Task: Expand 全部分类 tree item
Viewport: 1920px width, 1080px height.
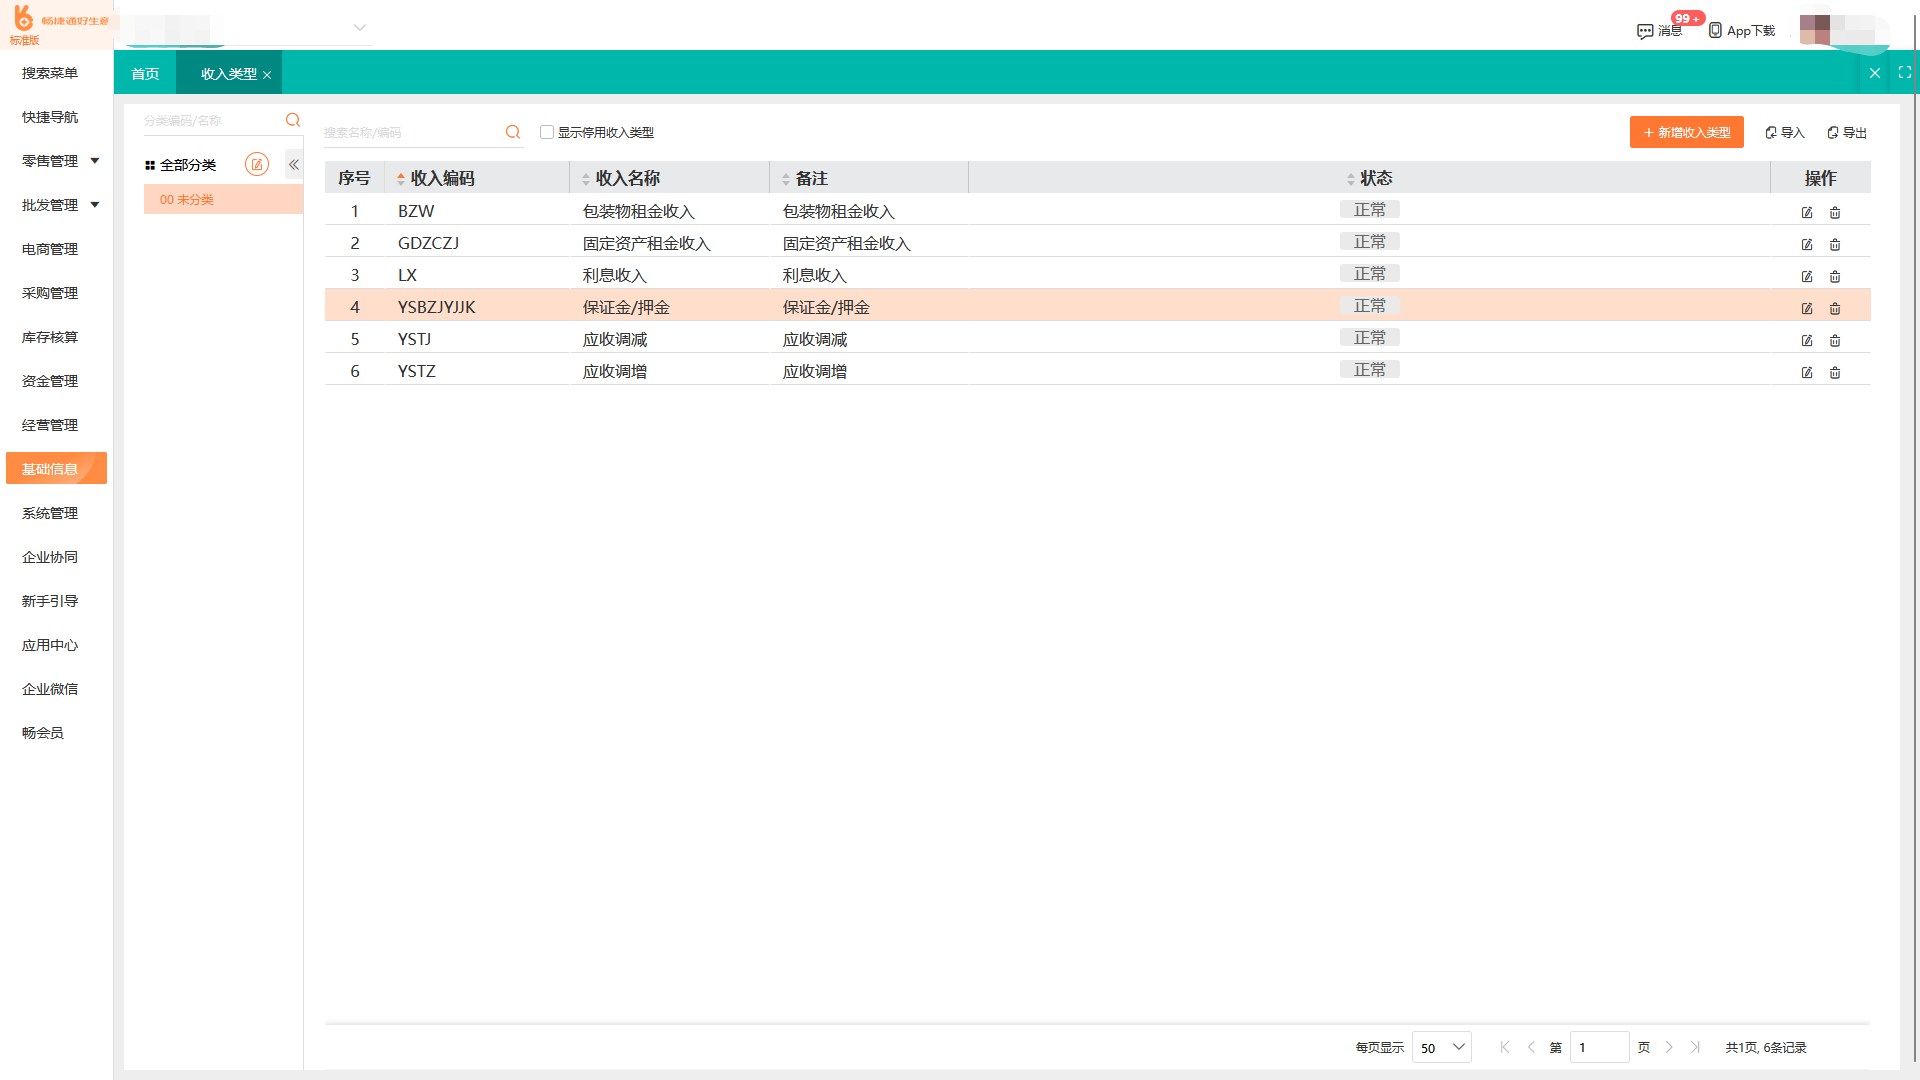Action: [x=152, y=164]
